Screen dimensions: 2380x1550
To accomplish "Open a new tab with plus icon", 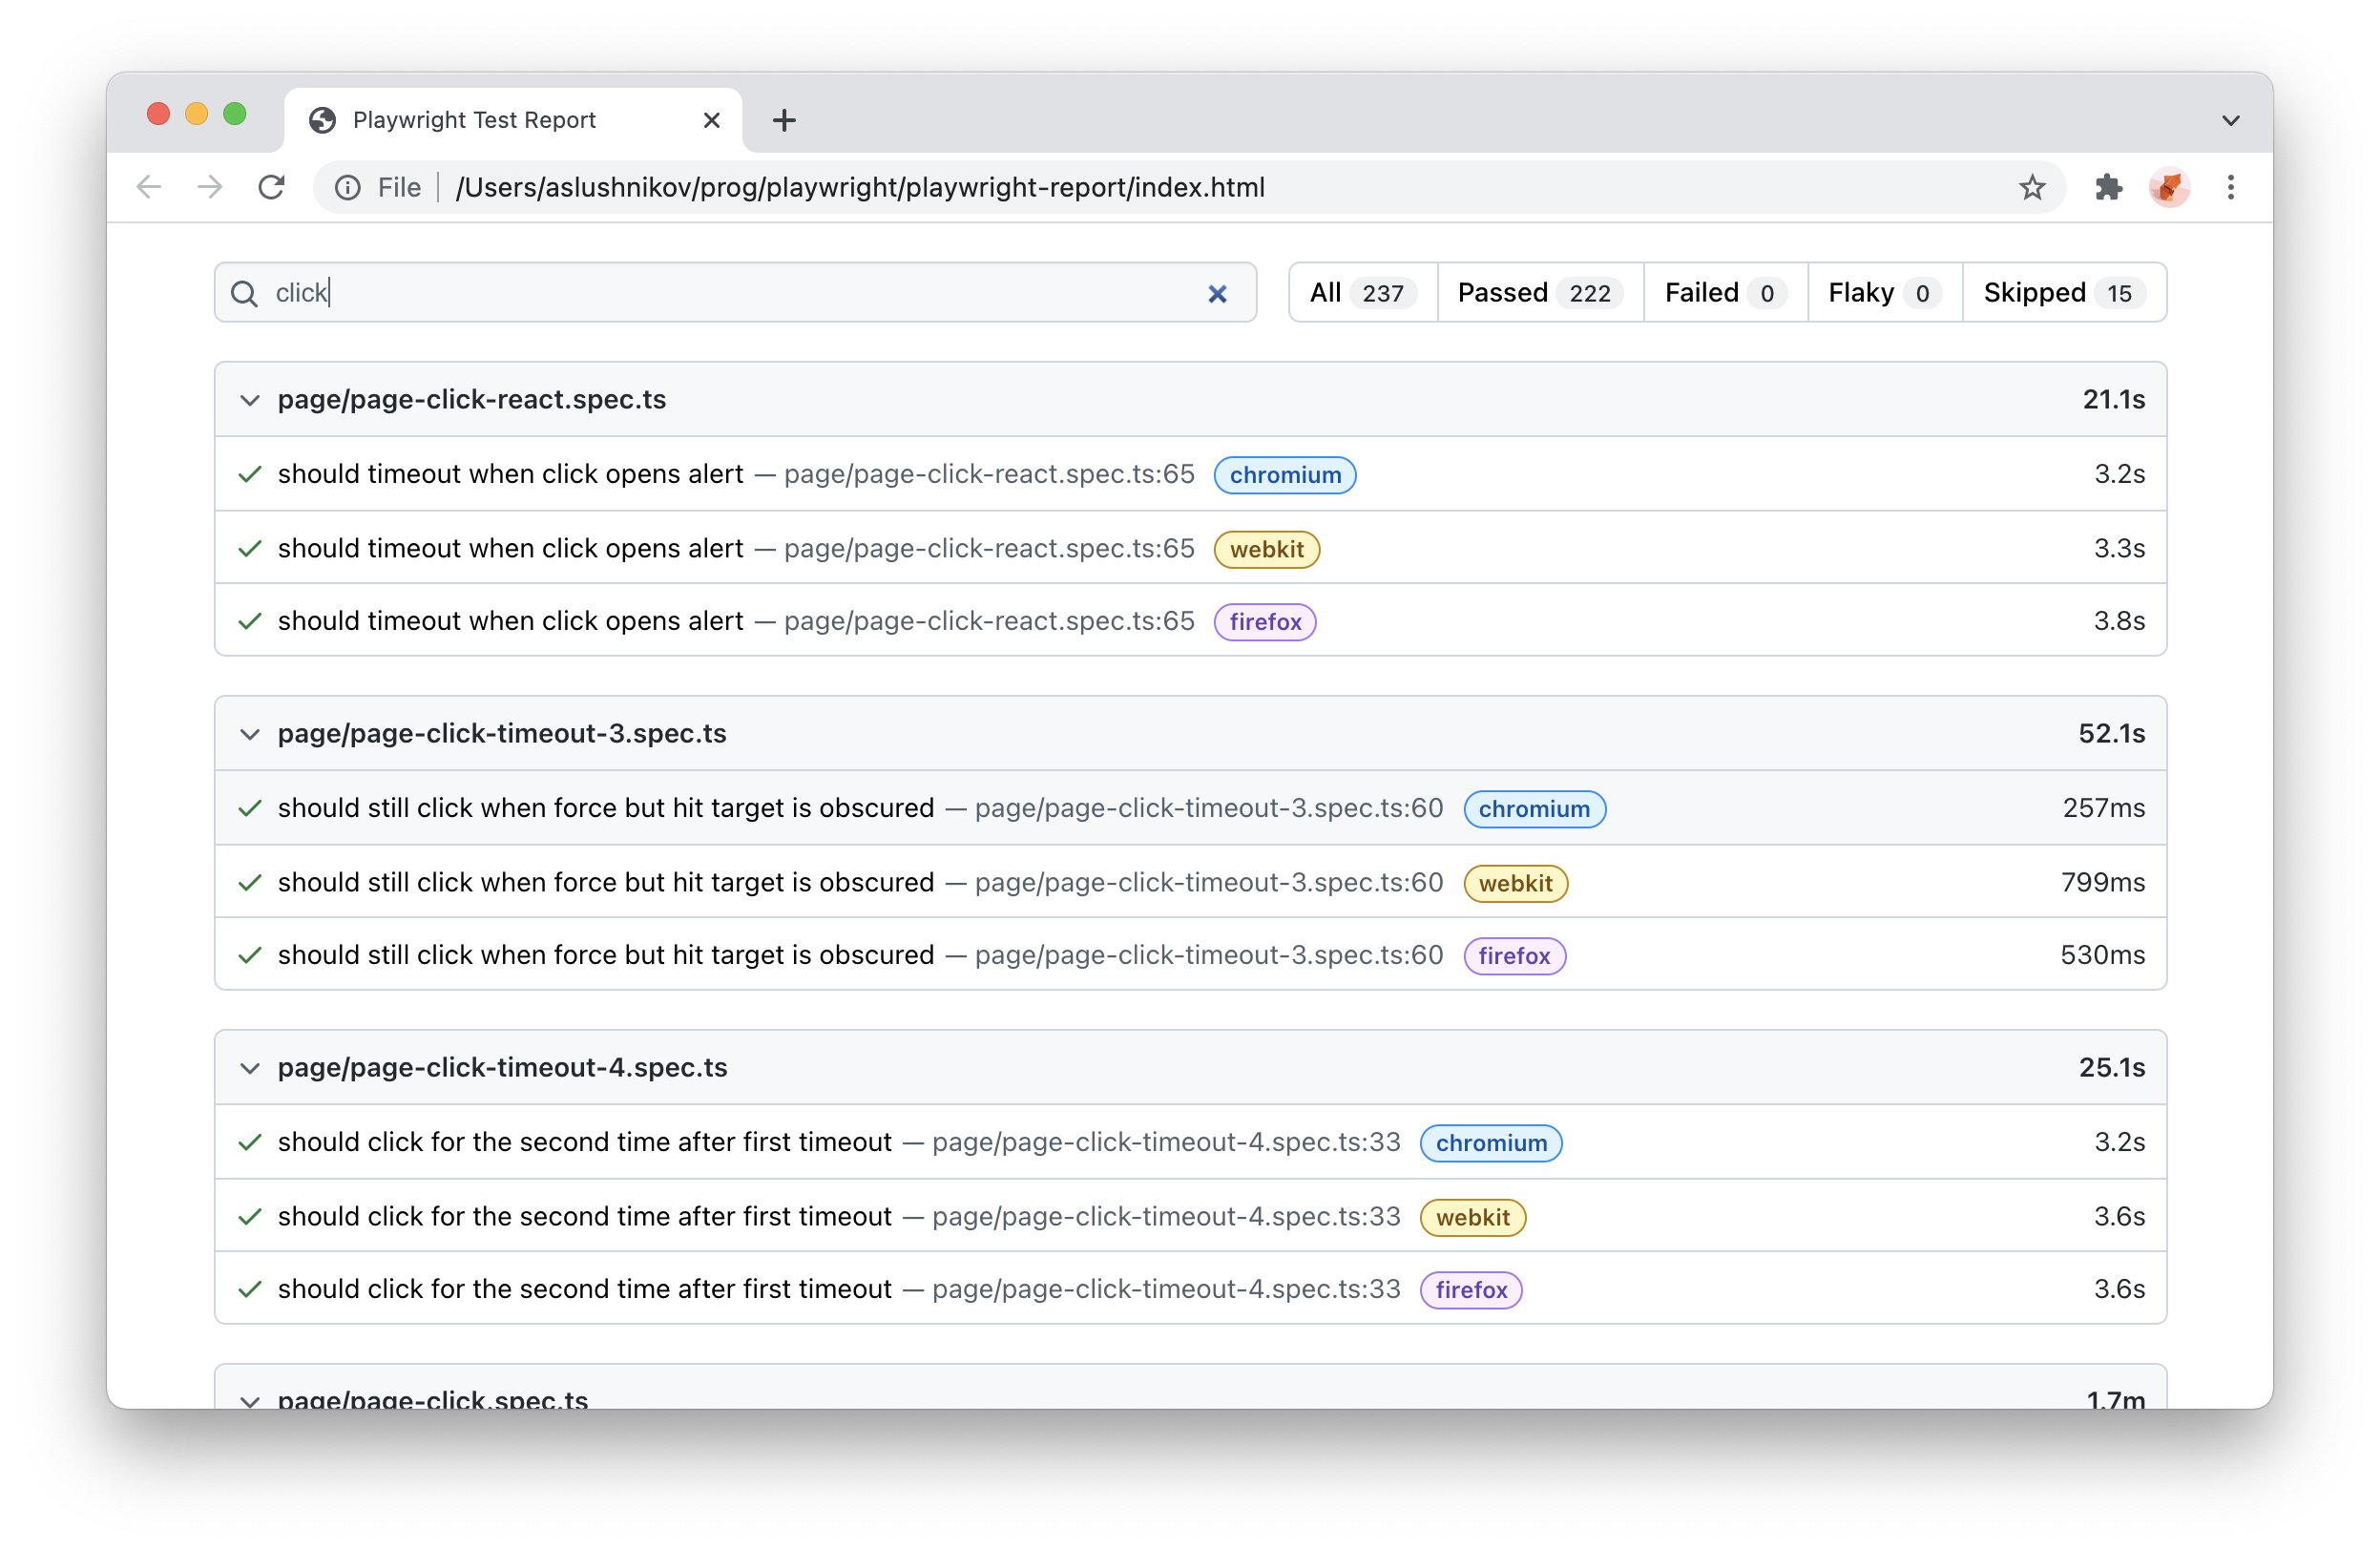I will pyautogui.click(x=784, y=120).
